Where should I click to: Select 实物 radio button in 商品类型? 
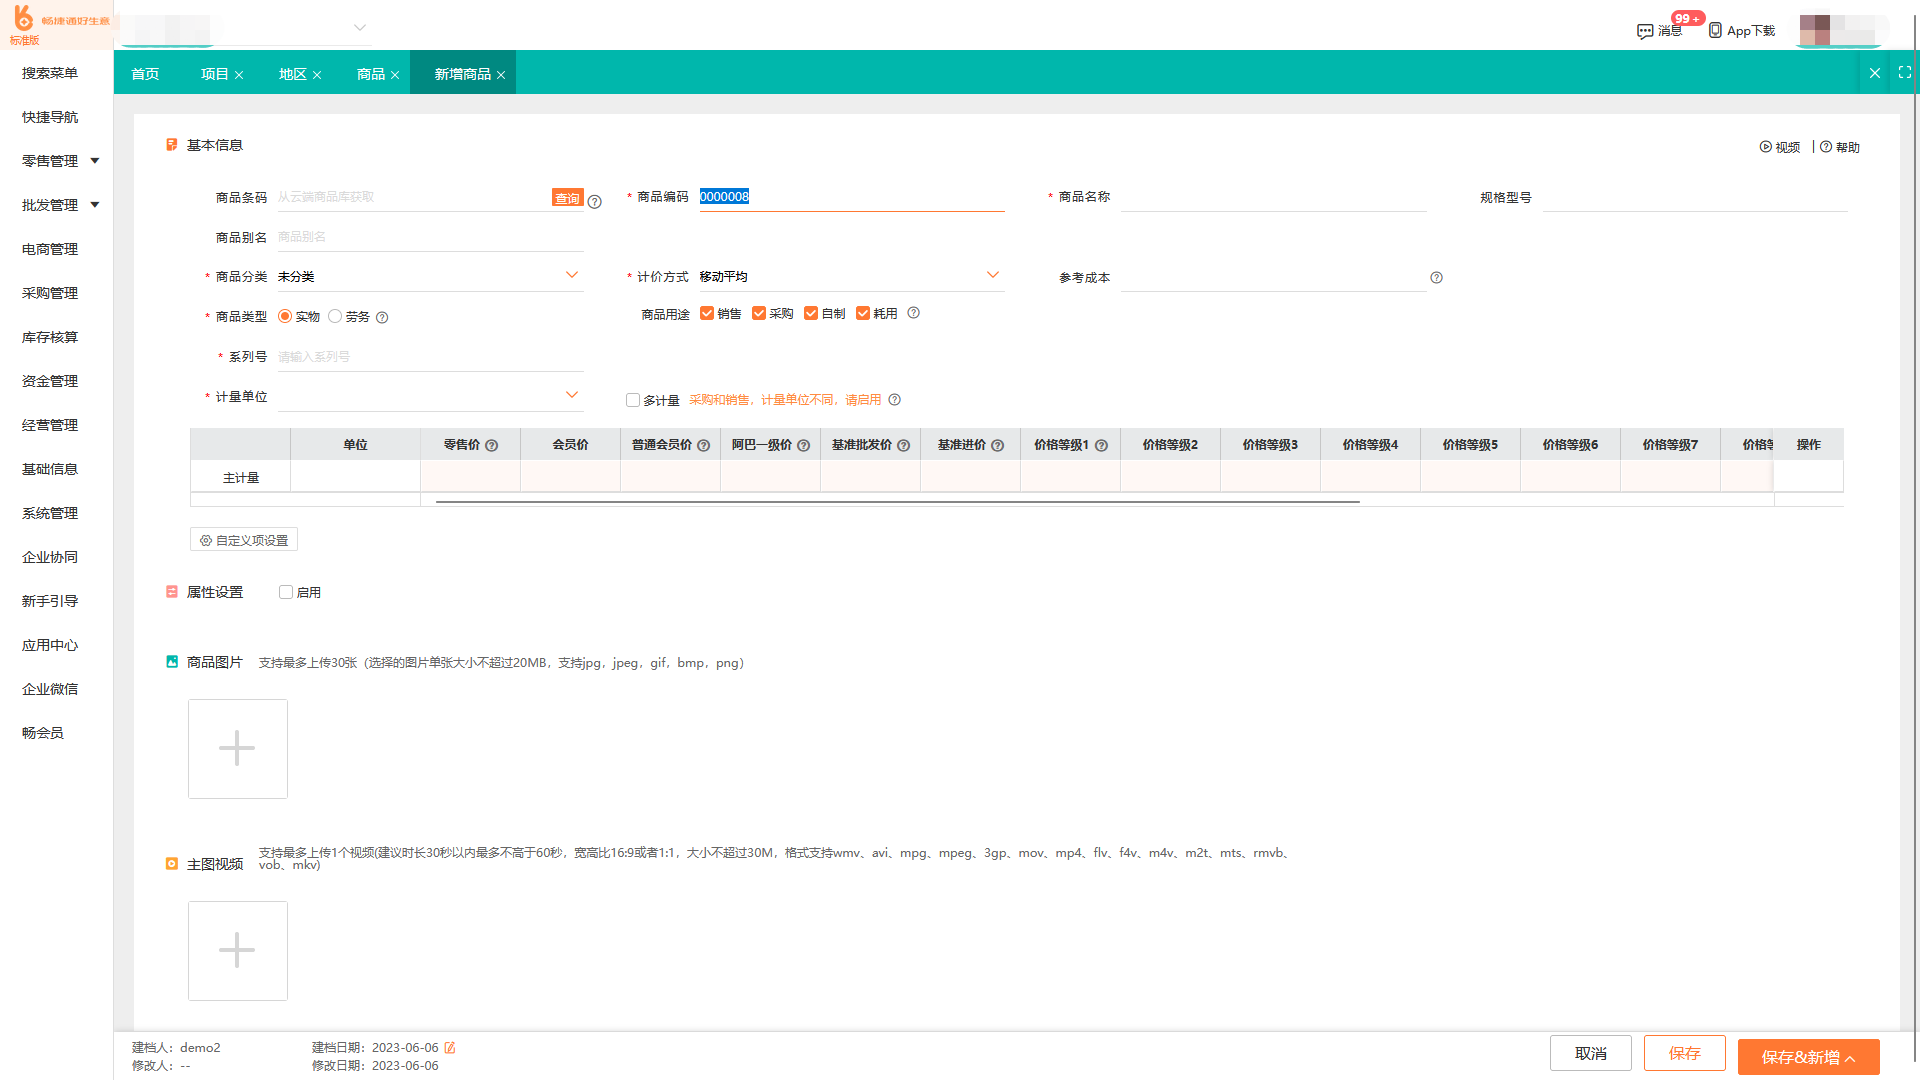point(286,316)
